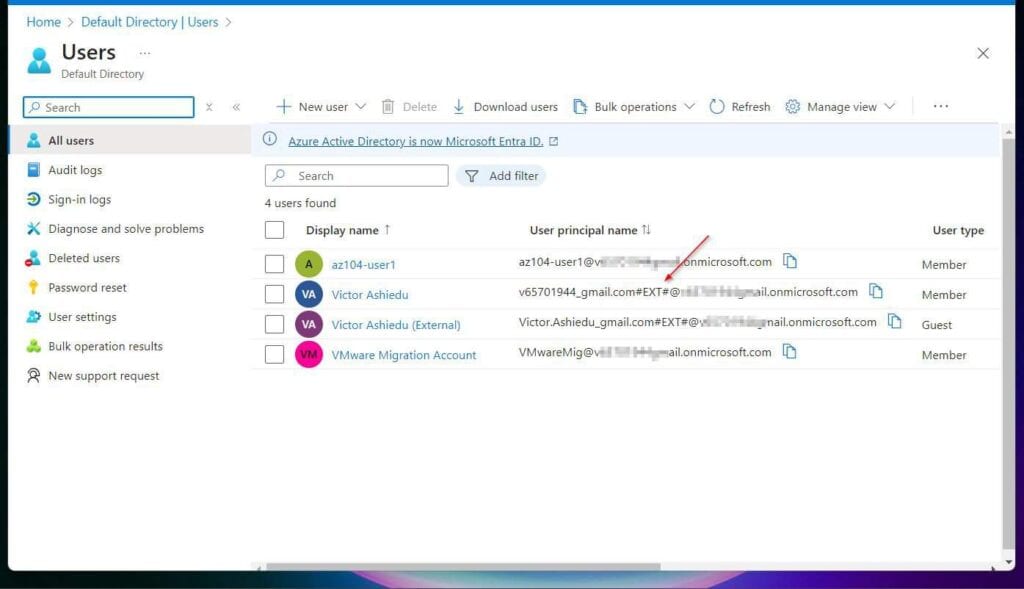
Task: Click the green A avatar for az104-user1
Action: pyautogui.click(x=309, y=264)
